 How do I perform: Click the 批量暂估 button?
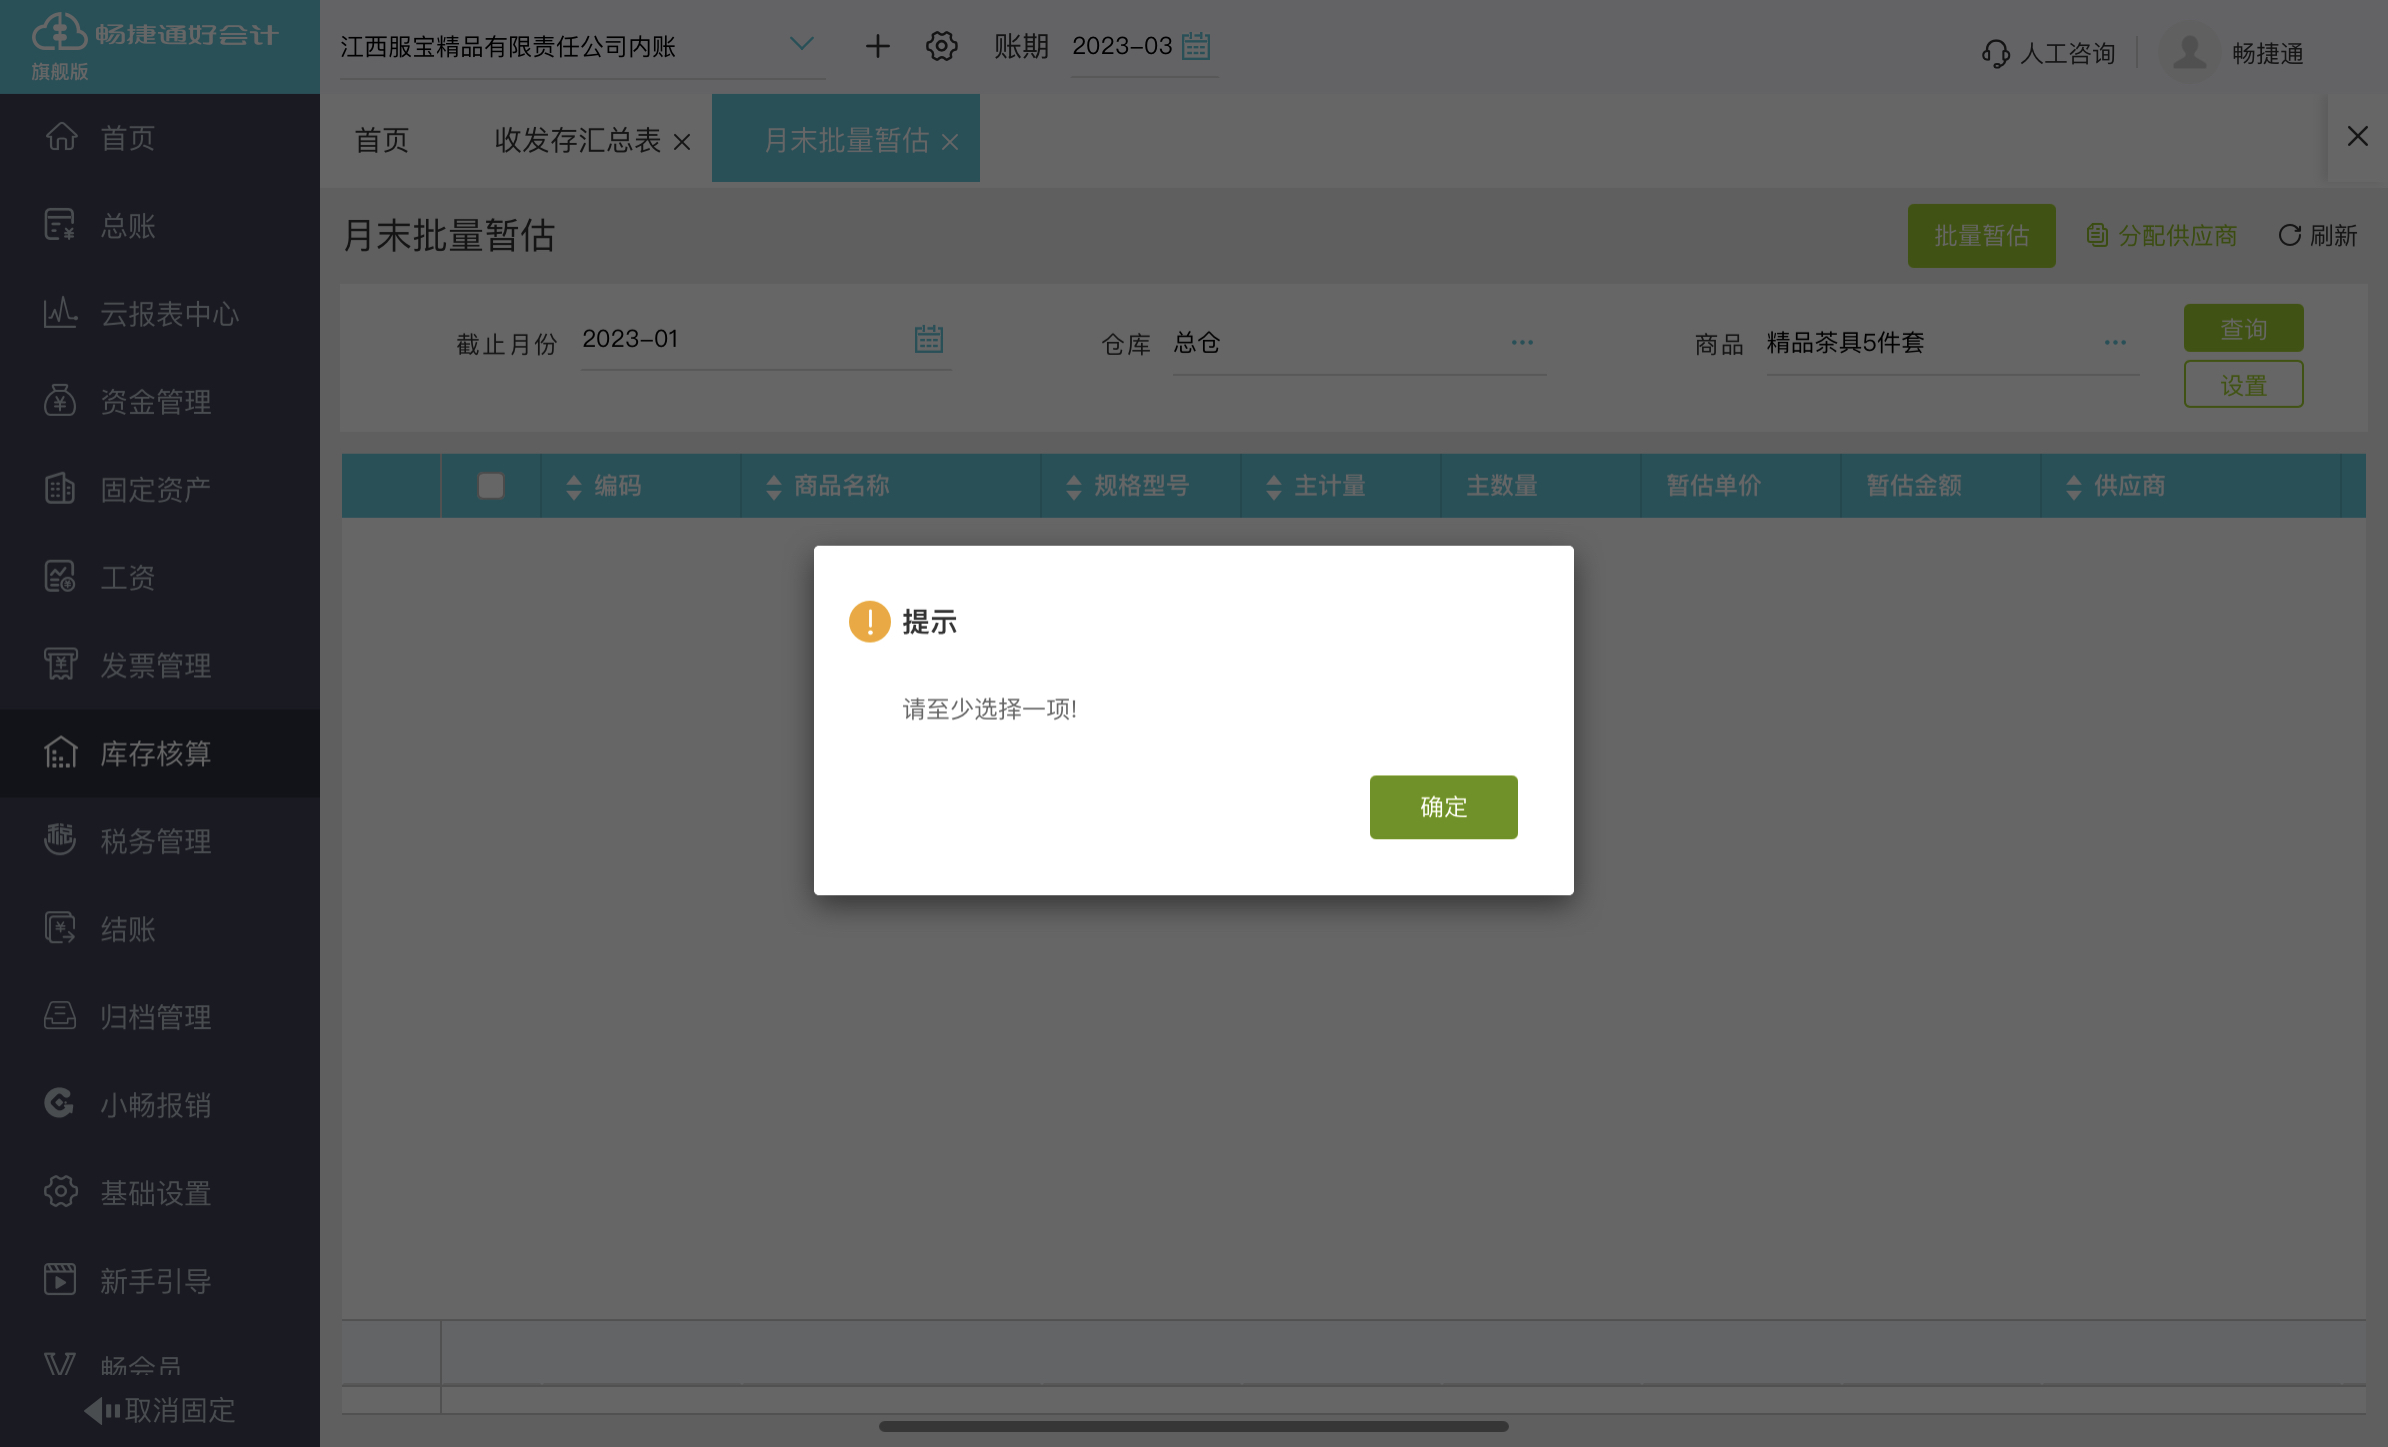1982,235
